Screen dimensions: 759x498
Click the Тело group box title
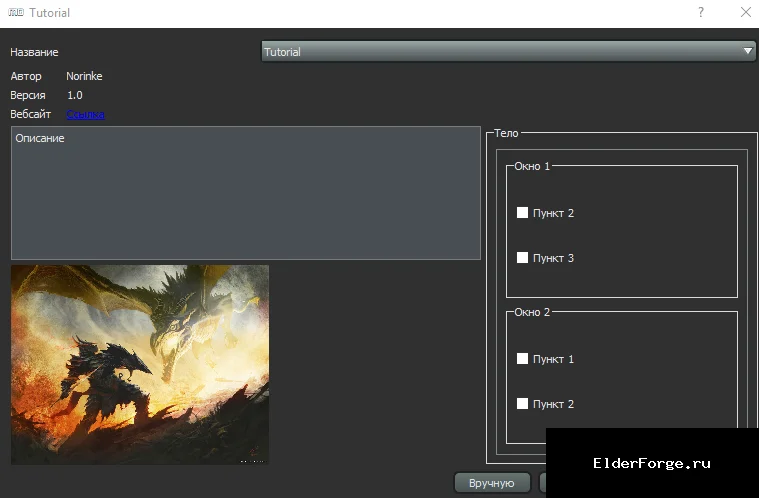pos(506,133)
